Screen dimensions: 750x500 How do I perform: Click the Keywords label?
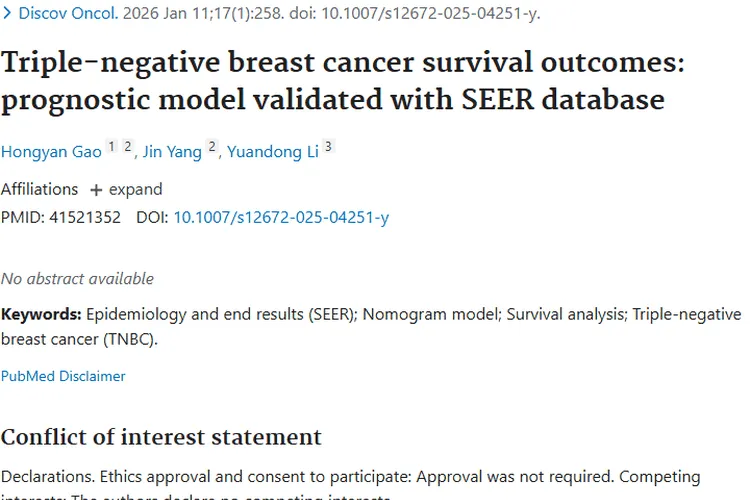tap(41, 314)
